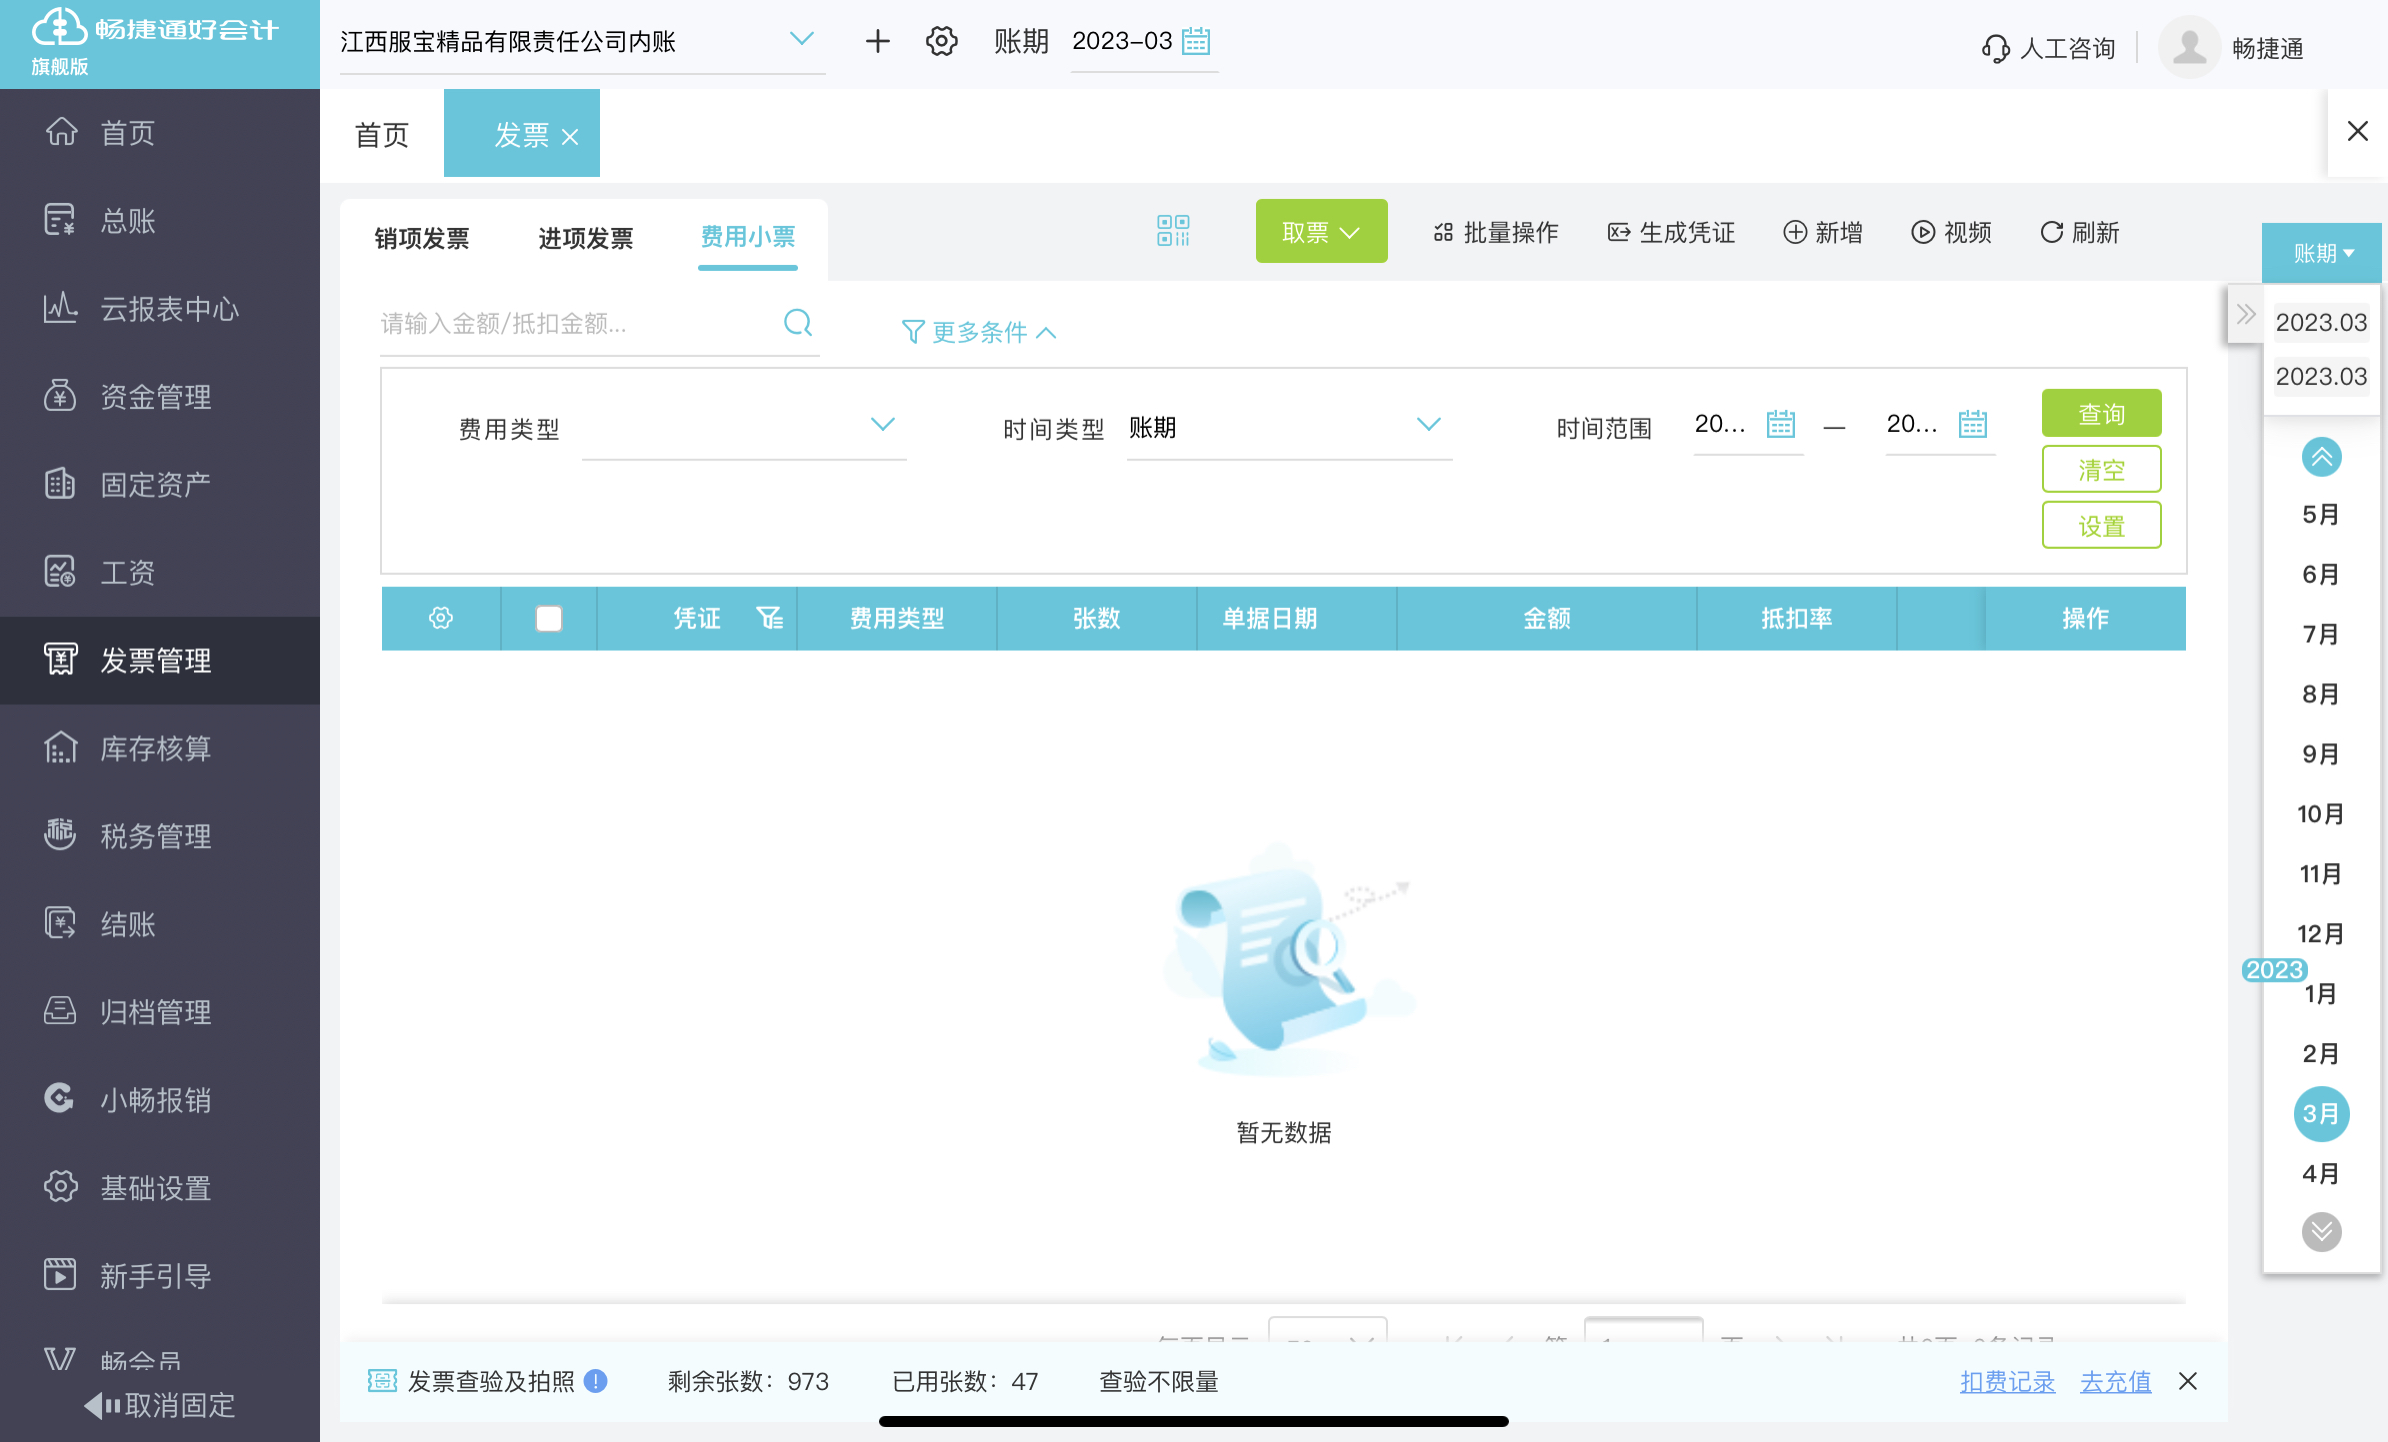Click the 清空 (Clear) button
Screen dimensions: 2388x1442
(x=2100, y=469)
